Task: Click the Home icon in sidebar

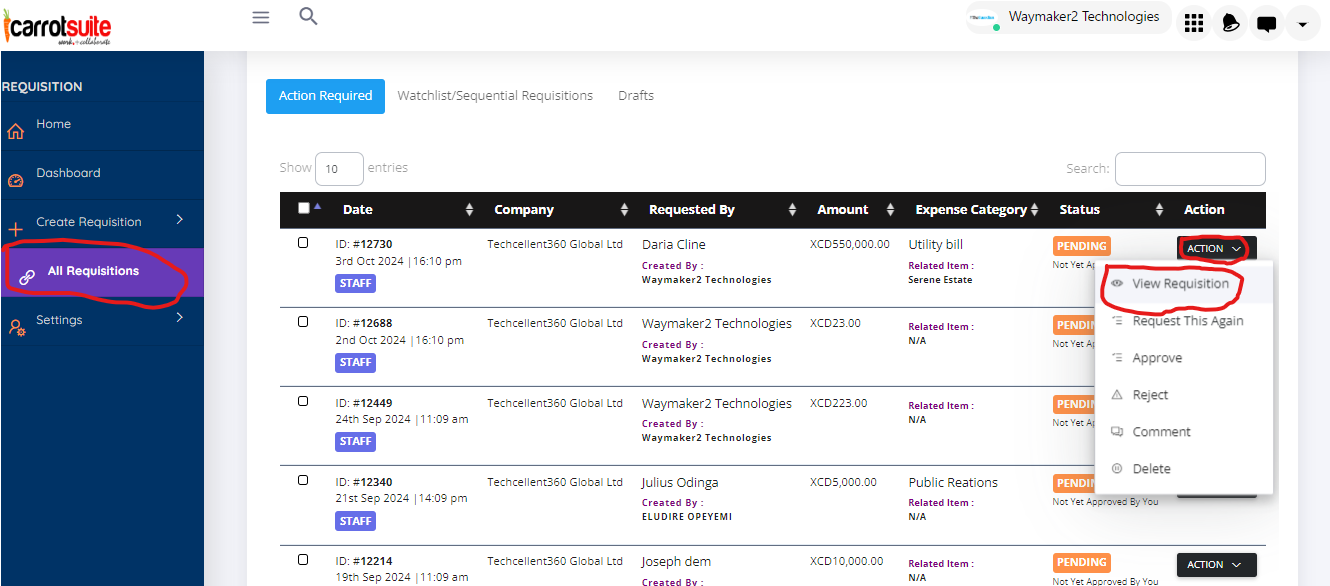Action: pos(15,131)
